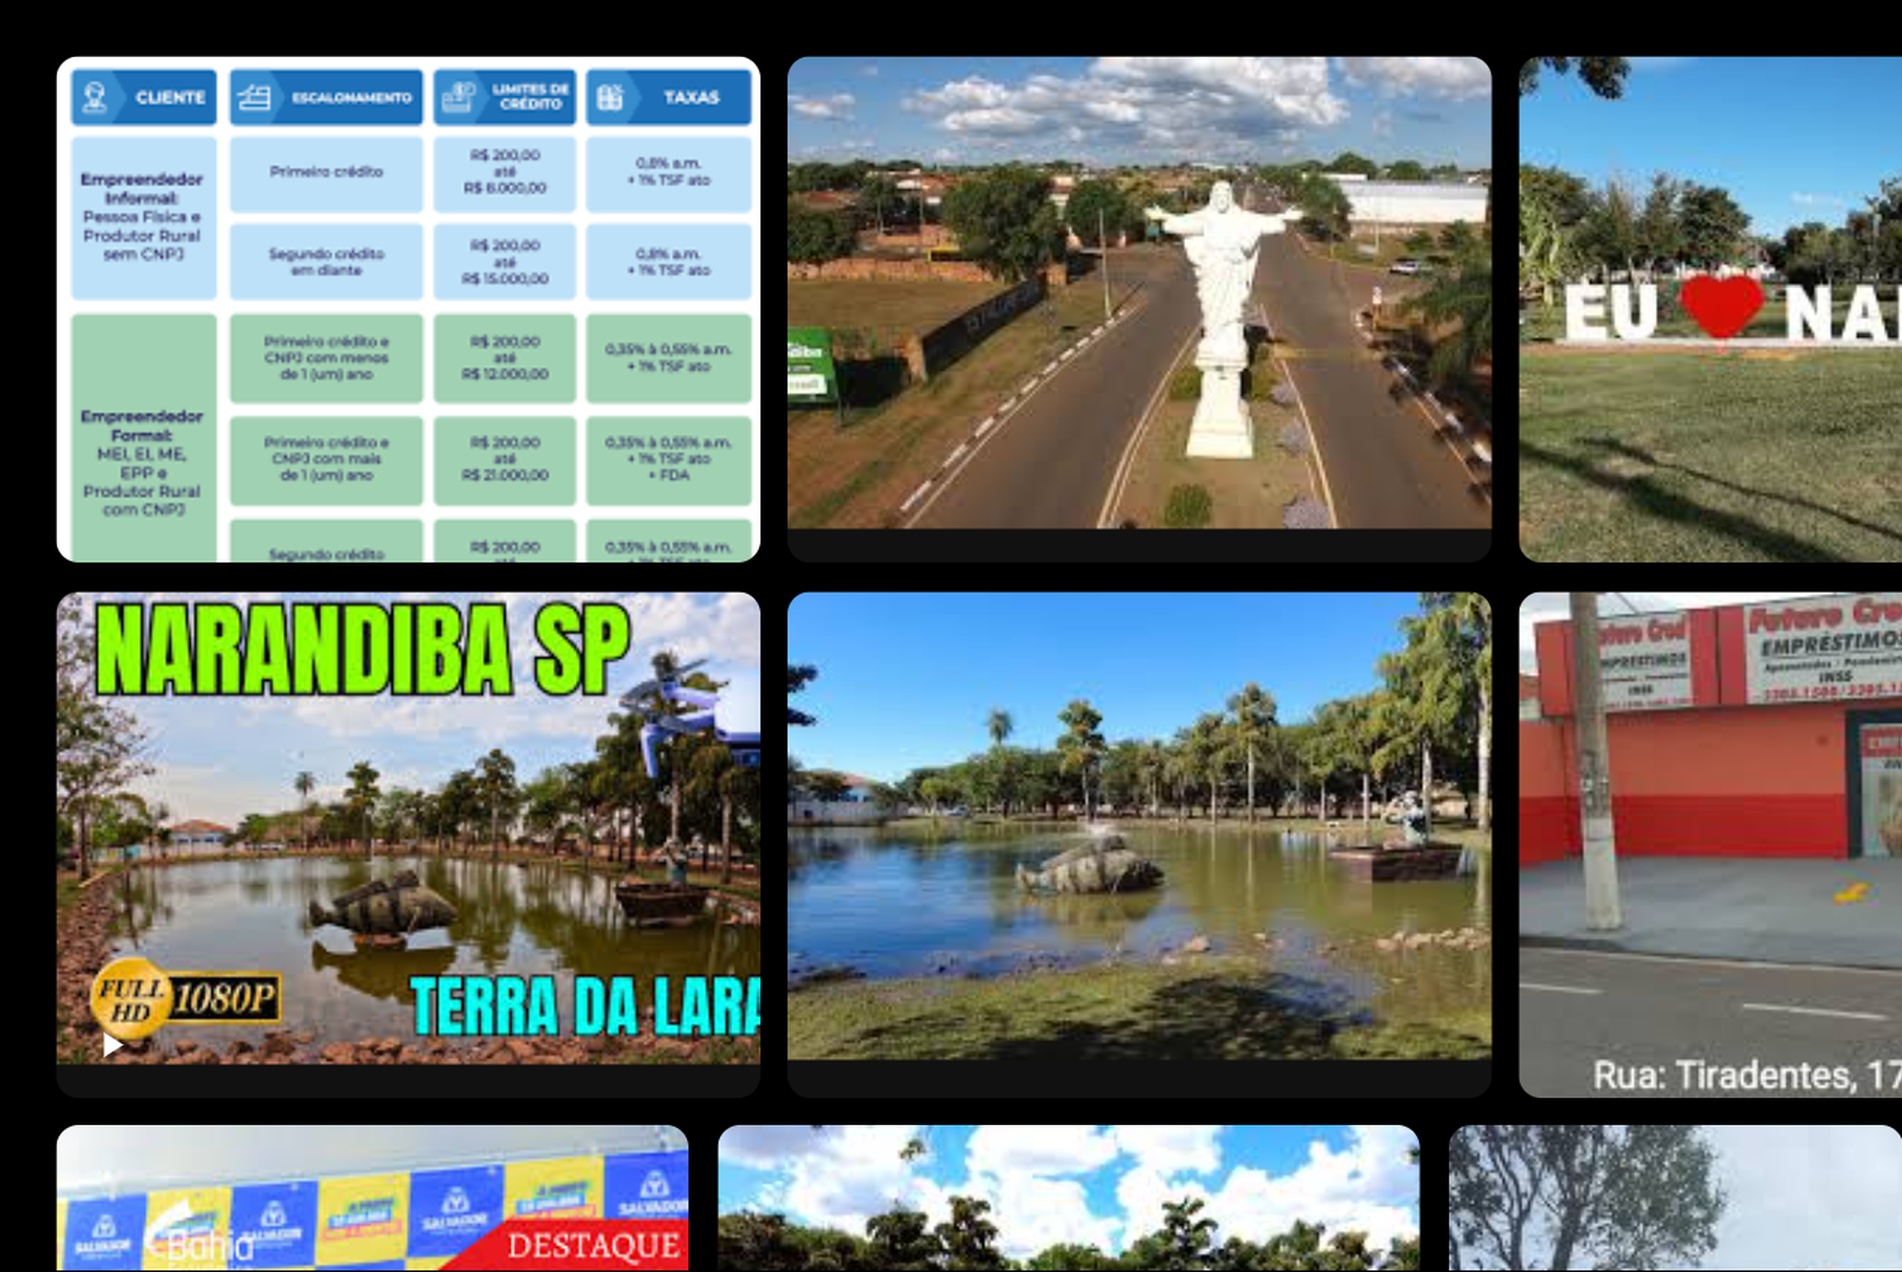Click the Taxas header icon
Image resolution: width=1902 pixels, height=1272 pixels.
[x=610, y=97]
